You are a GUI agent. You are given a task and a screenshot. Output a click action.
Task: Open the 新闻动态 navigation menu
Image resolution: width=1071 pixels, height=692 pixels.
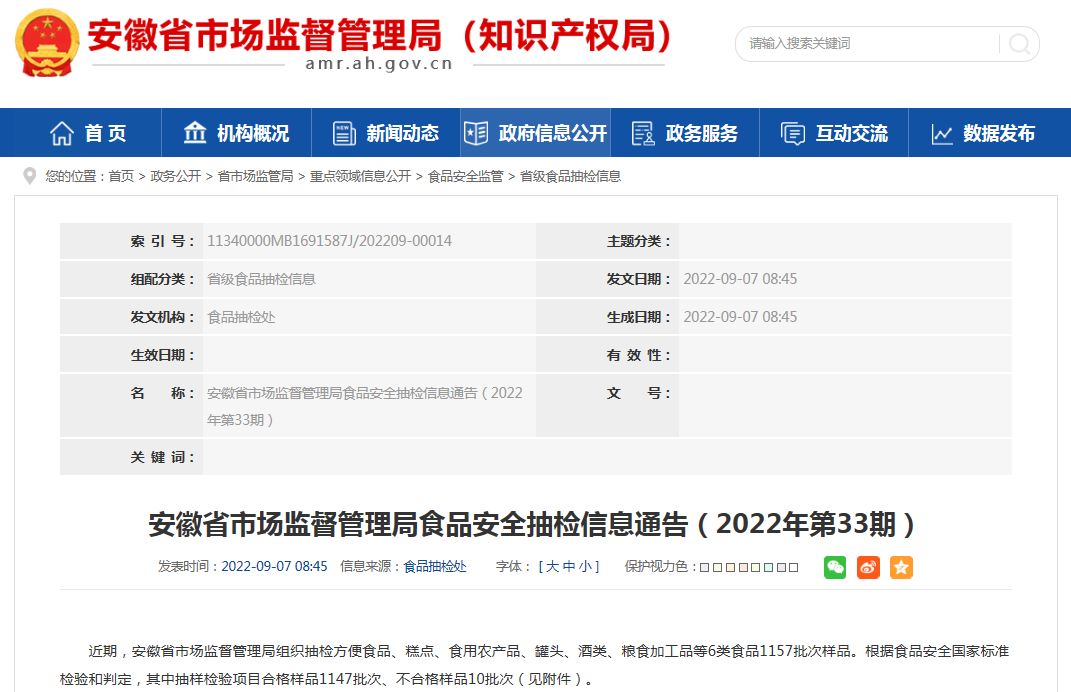pos(385,133)
